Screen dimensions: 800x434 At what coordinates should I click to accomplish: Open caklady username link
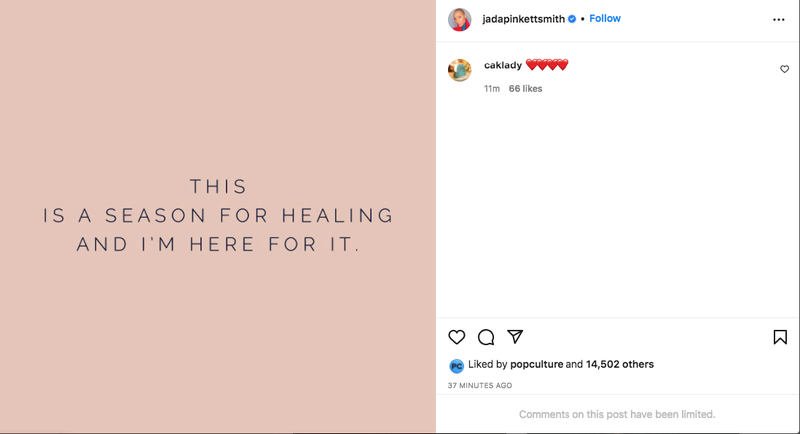click(503, 65)
